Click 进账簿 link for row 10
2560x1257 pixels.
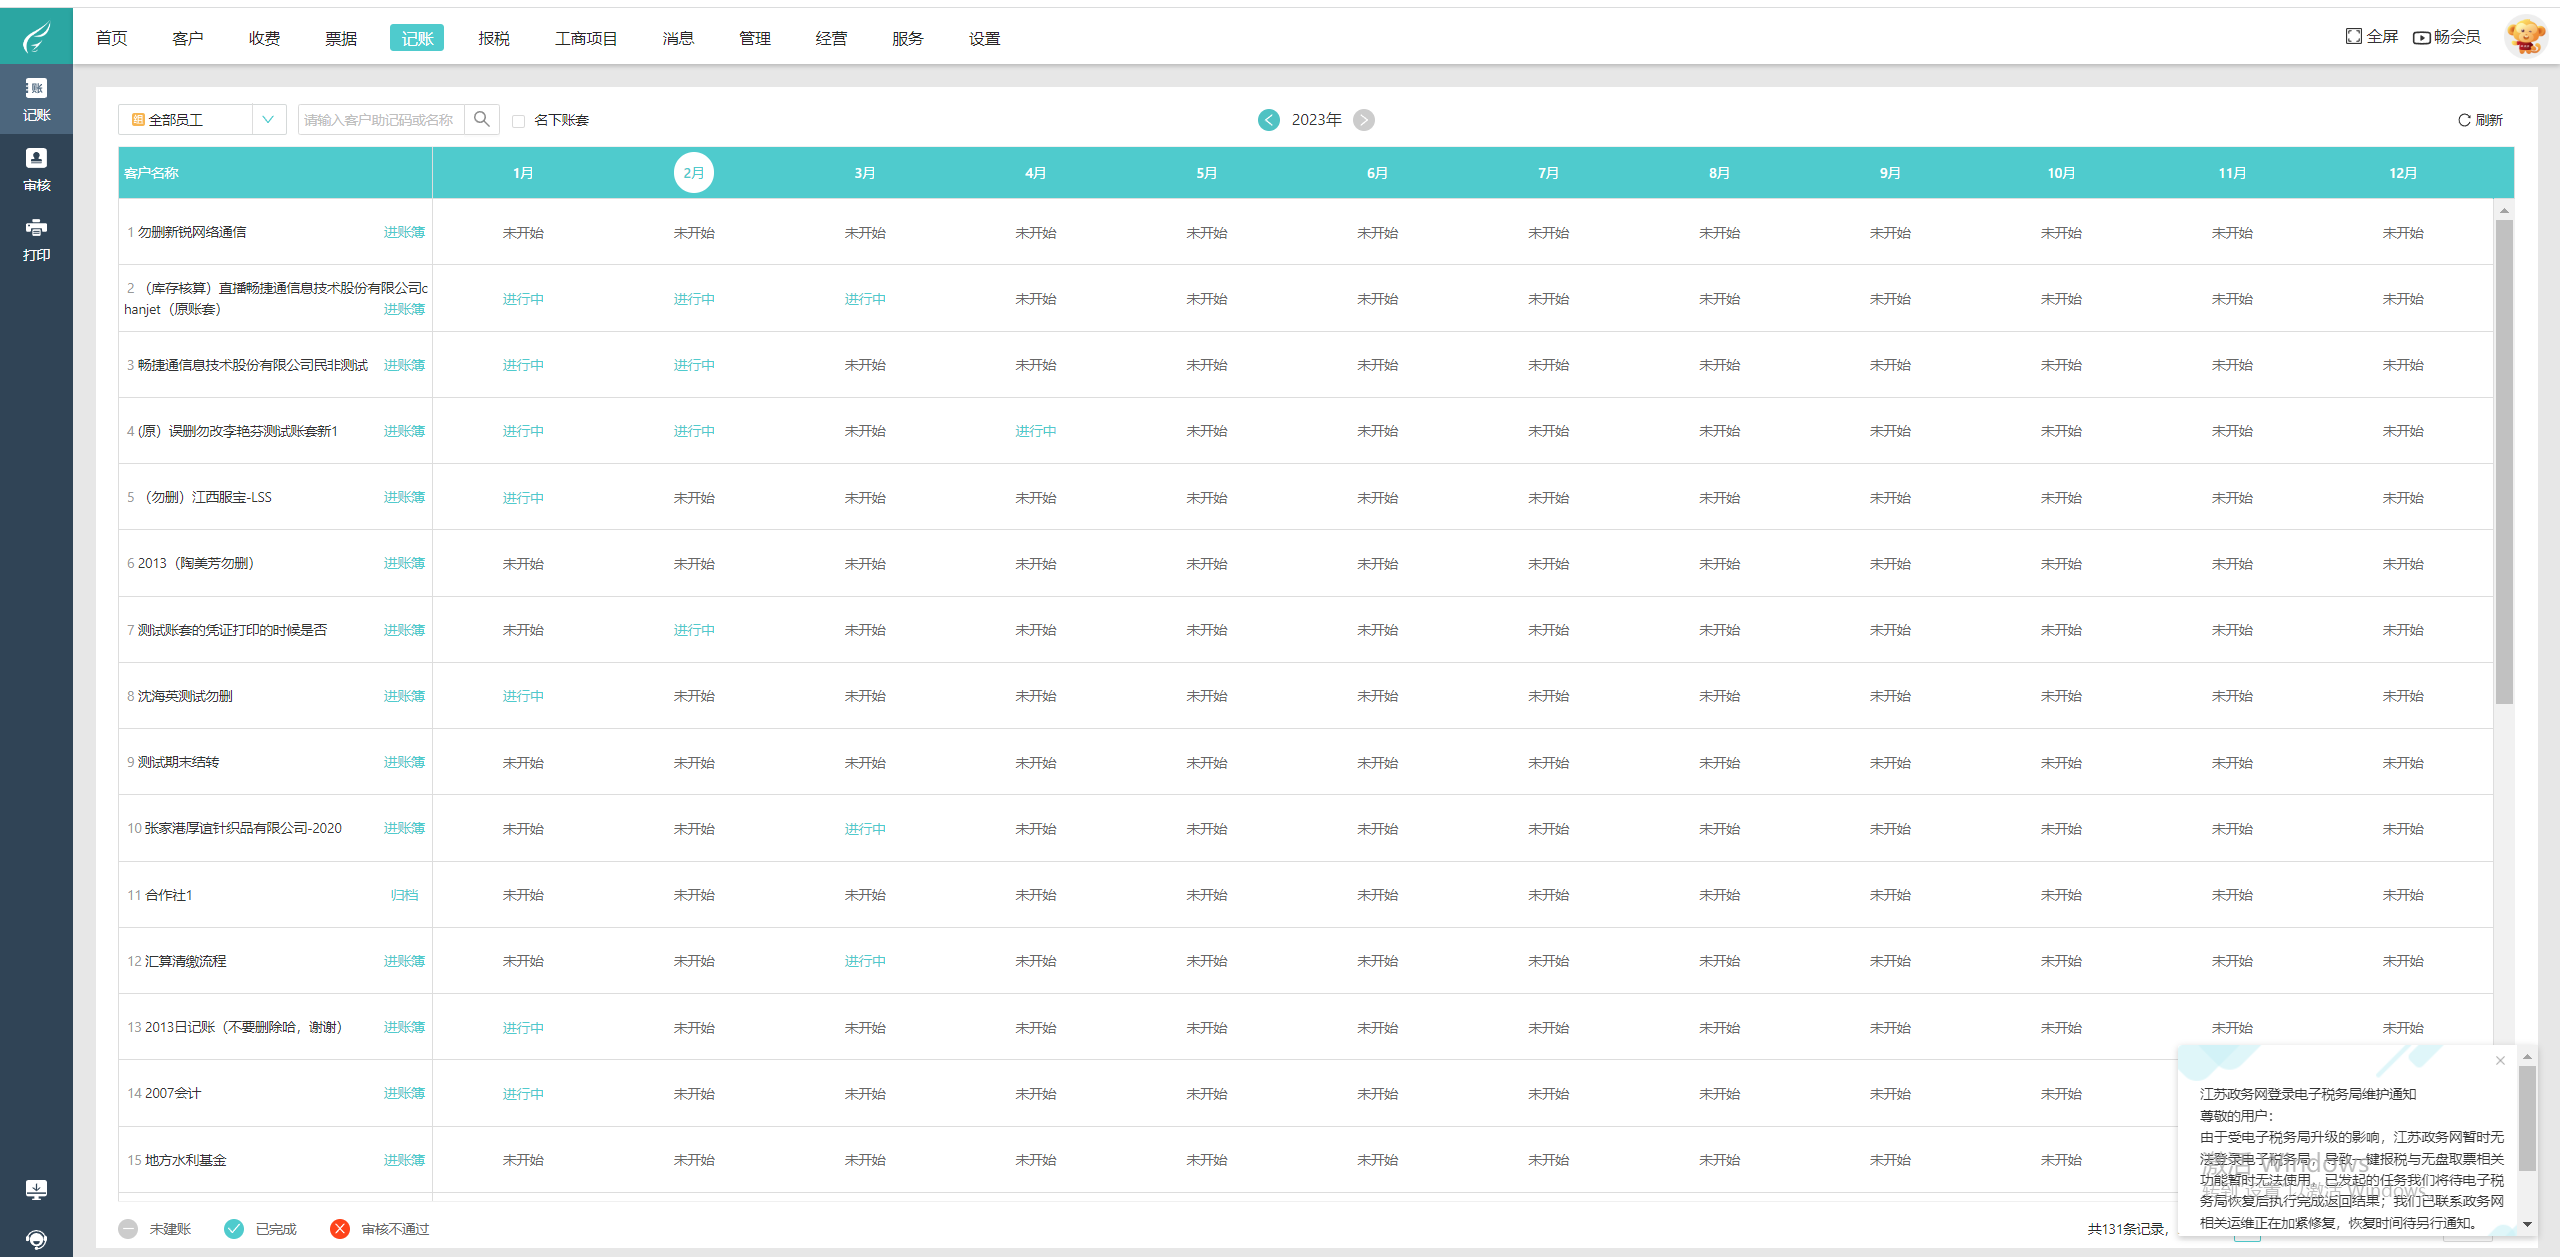(x=405, y=828)
